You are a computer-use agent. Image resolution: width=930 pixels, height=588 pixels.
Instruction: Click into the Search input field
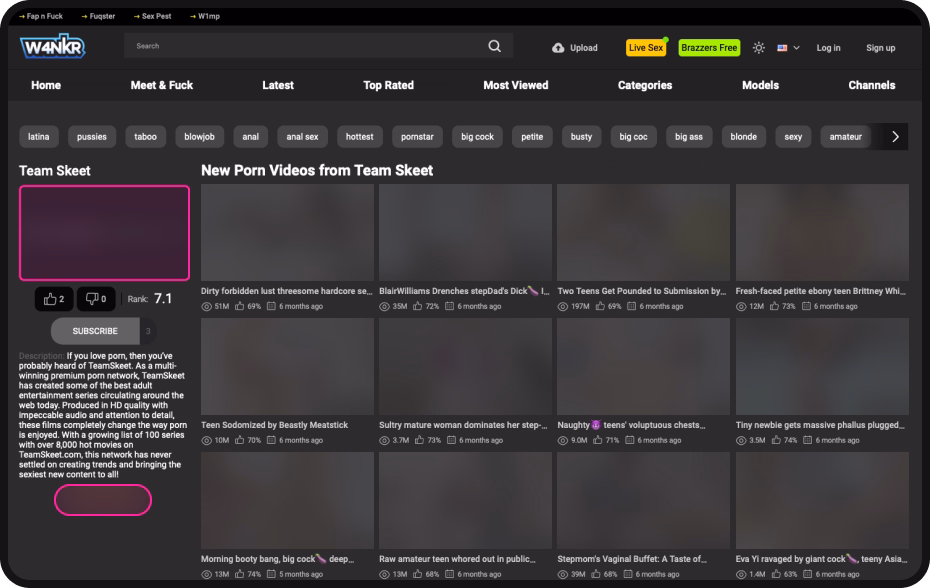click(x=300, y=46)
